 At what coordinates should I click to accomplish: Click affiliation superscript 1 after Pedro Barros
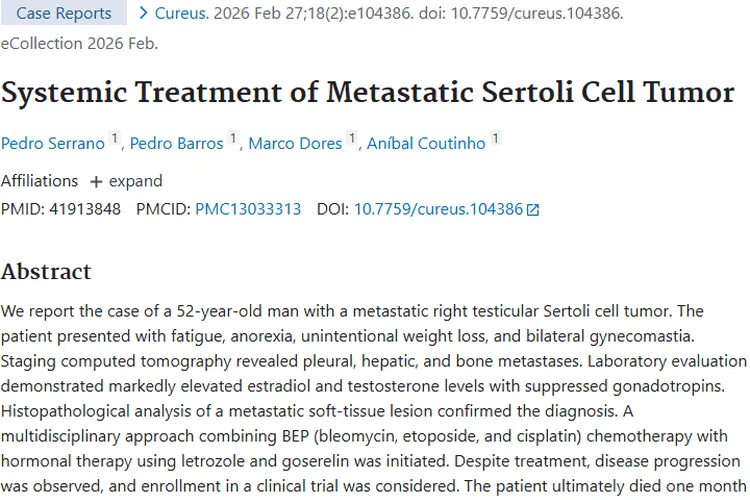[x=233, y=138]
